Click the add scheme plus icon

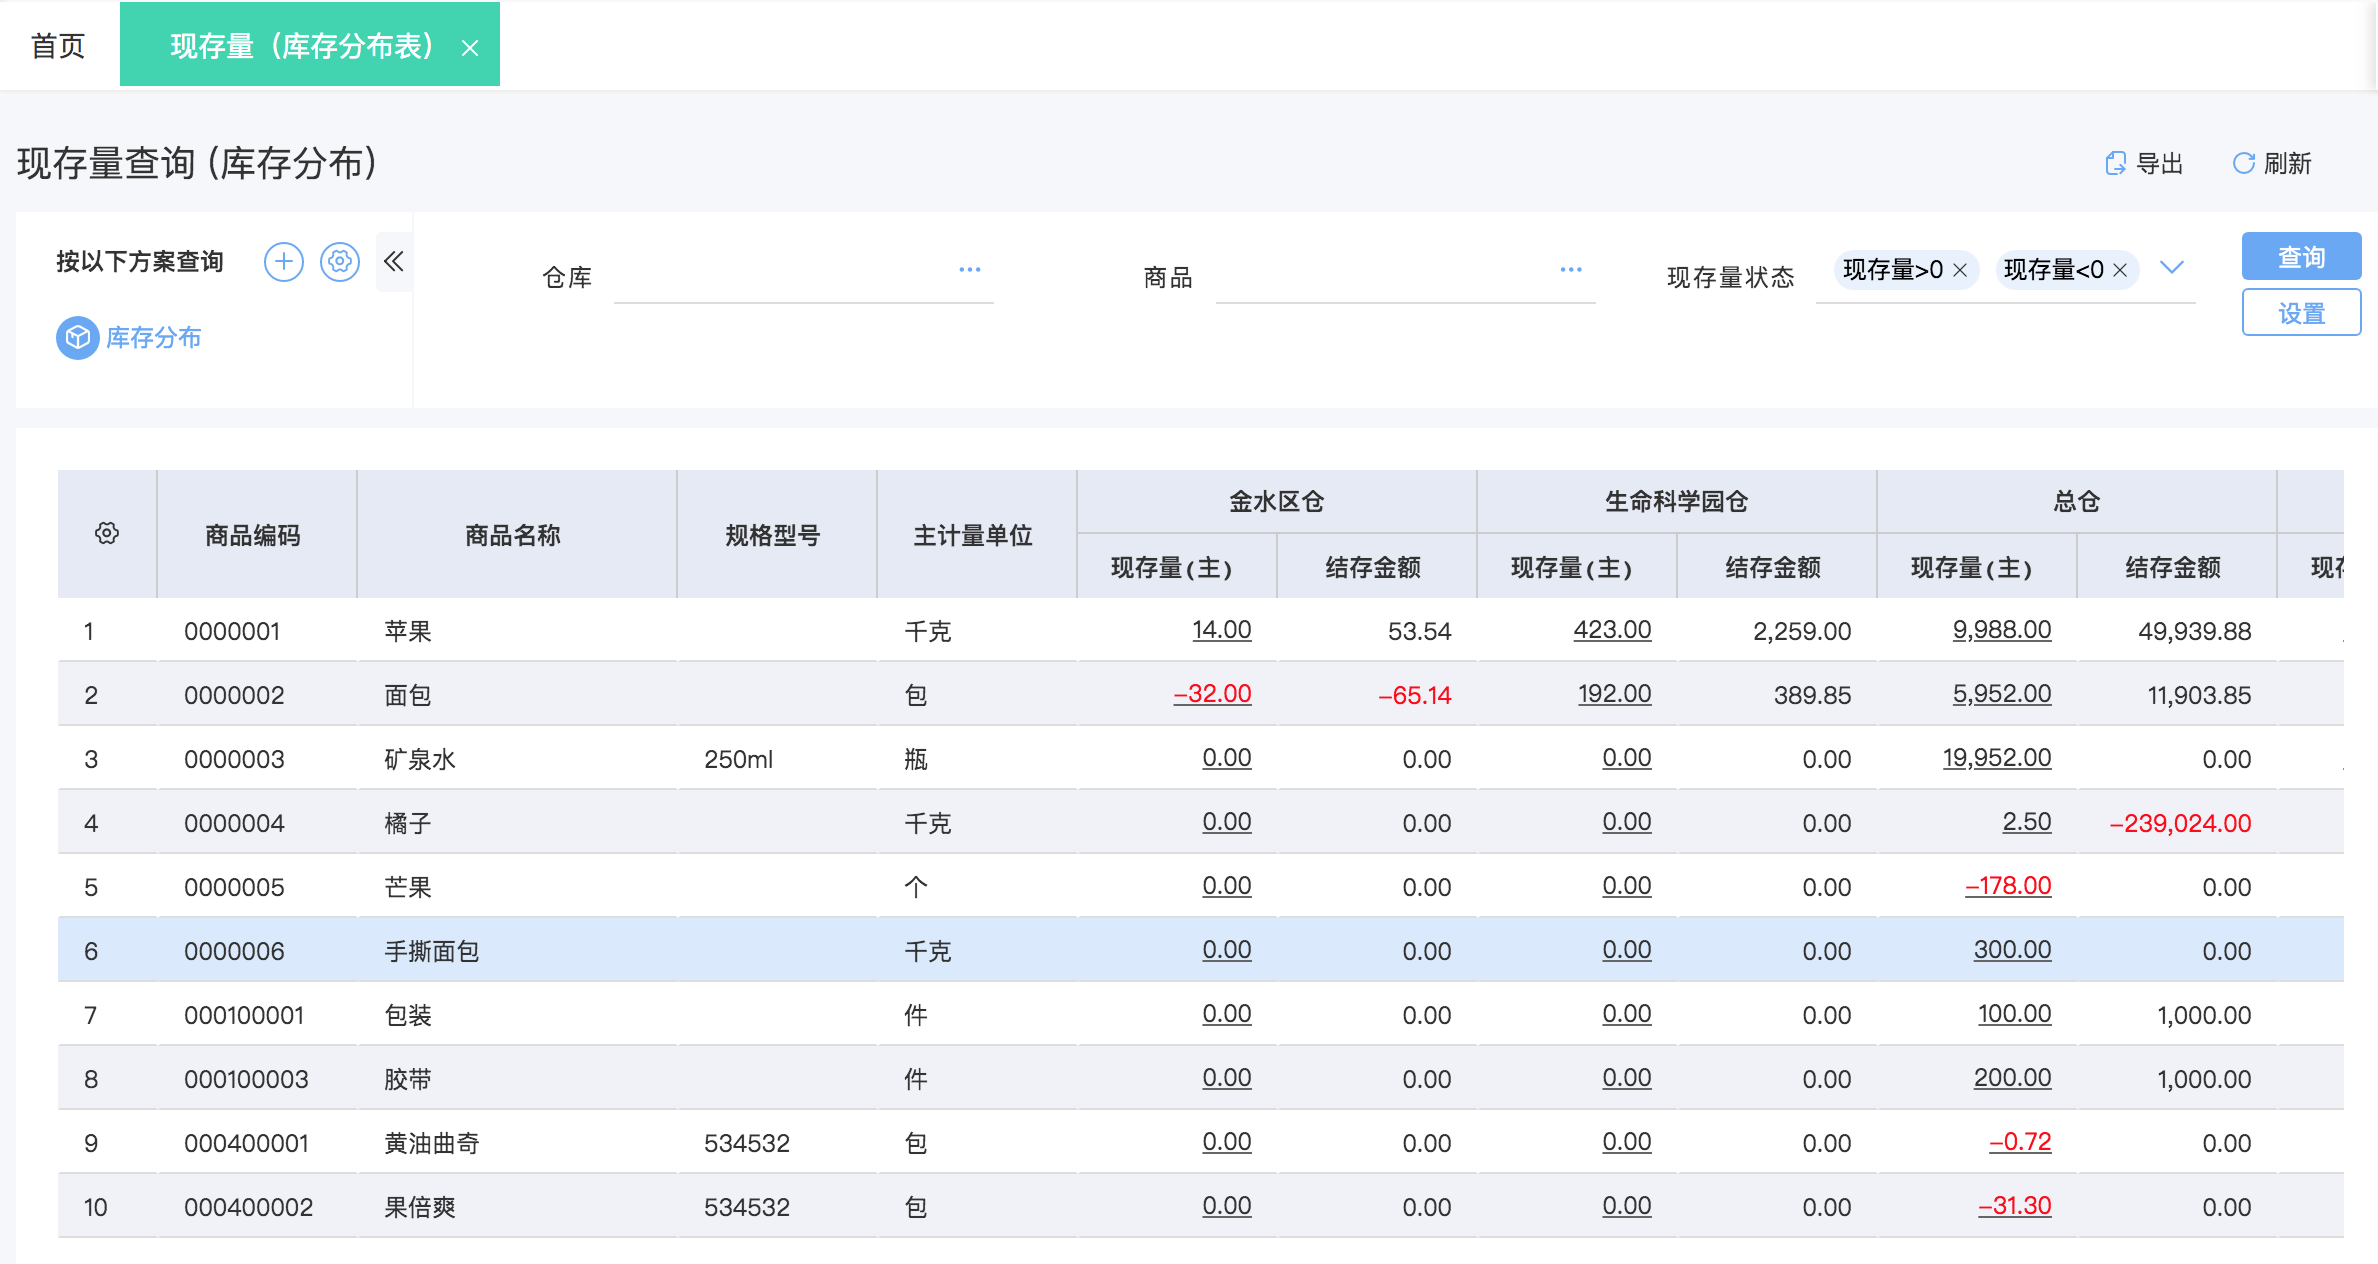(283, 263)
